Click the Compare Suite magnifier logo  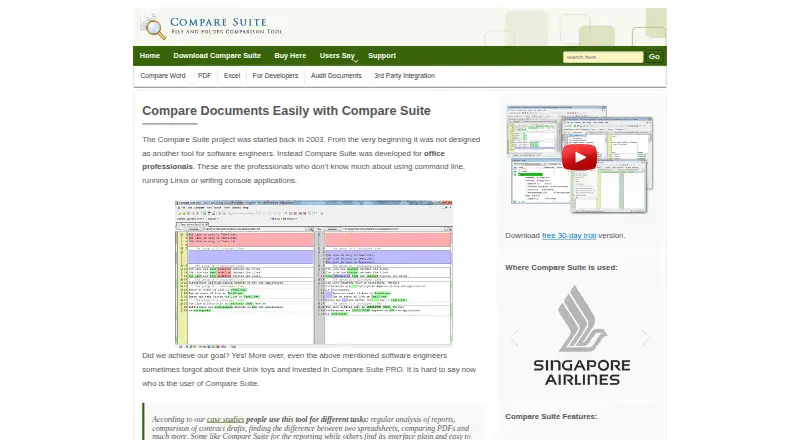tap(154, 27)
